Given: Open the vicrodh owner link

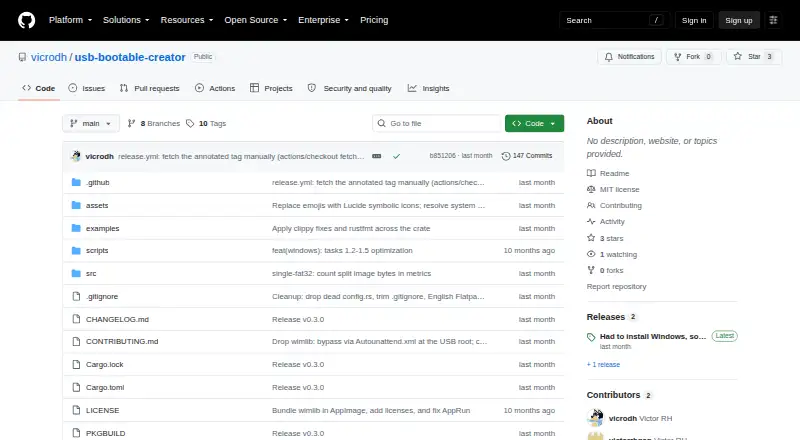Looking at the screenshot, I should (x=49, y=57).
